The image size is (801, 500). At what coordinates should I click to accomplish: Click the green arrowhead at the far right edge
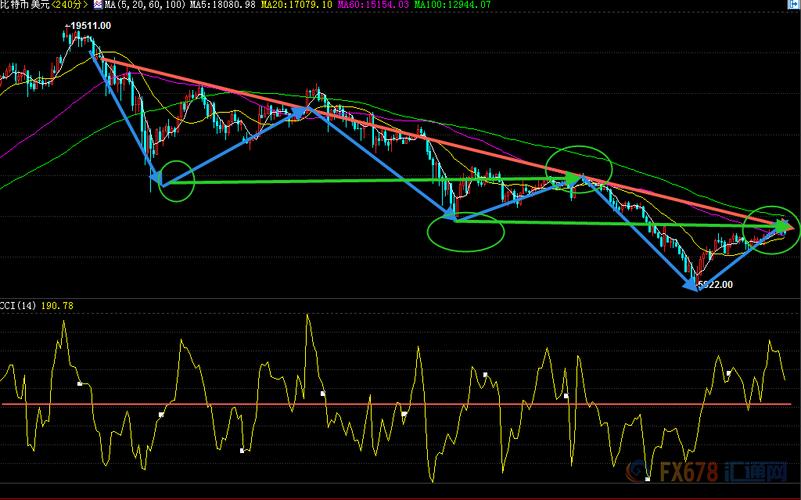[x=784, y=225]
